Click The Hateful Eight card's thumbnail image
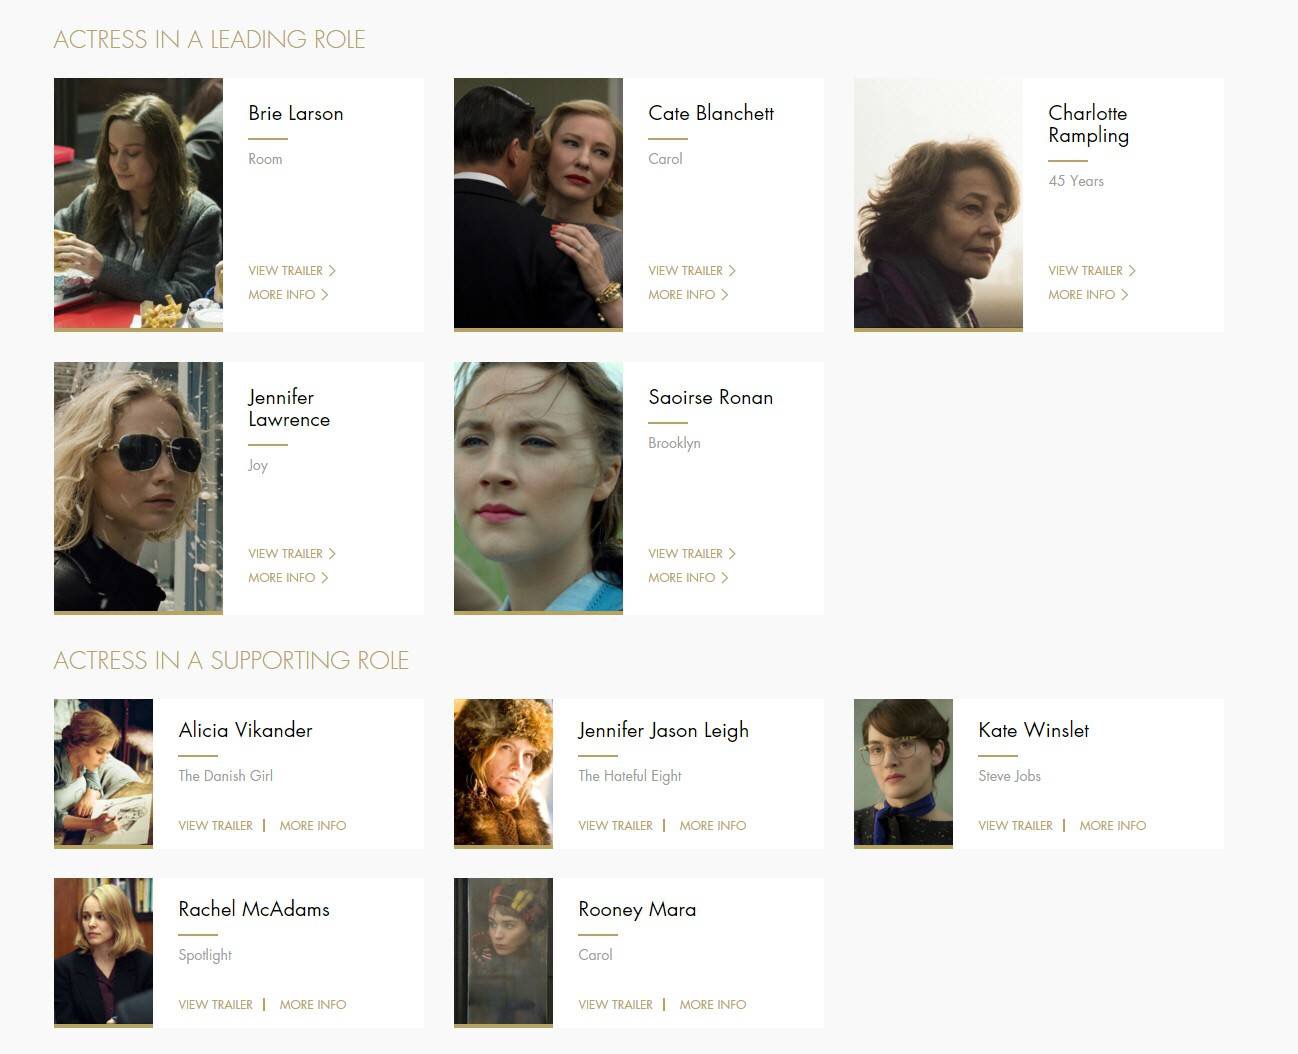This screenshot has width=1298, height=1054. tap(503, 772)
